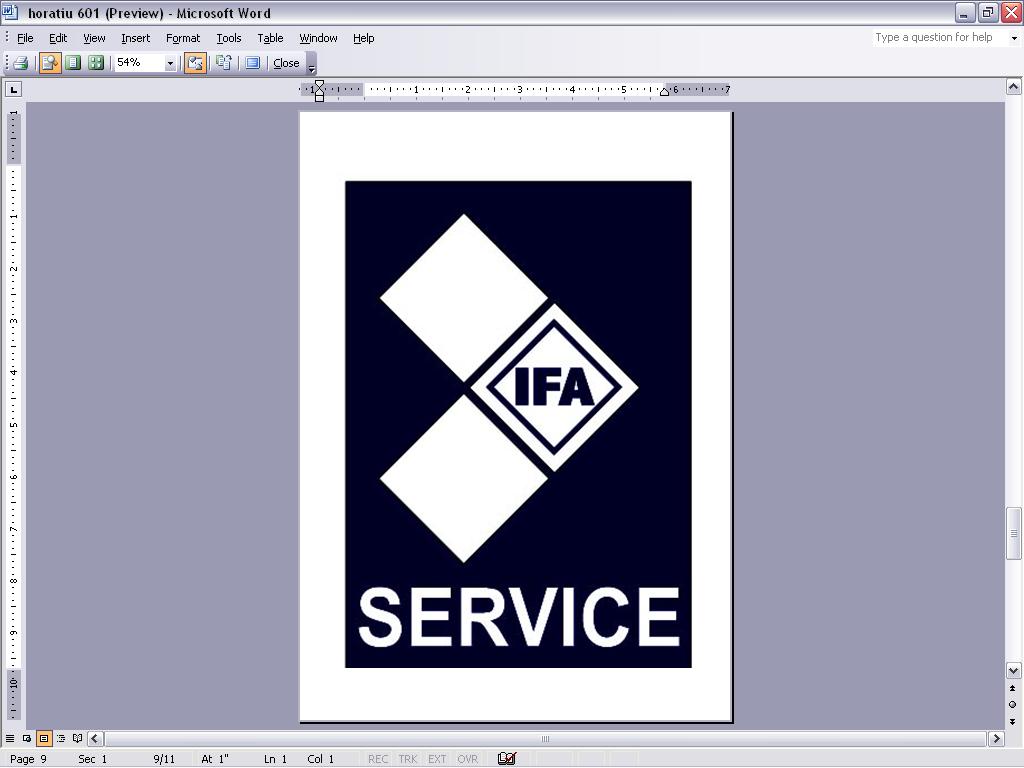Open the Table menu
1024x768 pixels.
[x=270, y=38]
